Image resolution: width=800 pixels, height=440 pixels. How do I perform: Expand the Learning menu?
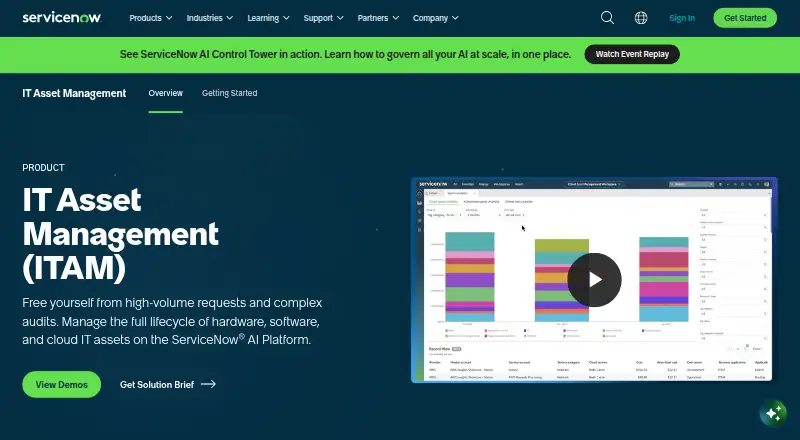(x=268, y=18)
